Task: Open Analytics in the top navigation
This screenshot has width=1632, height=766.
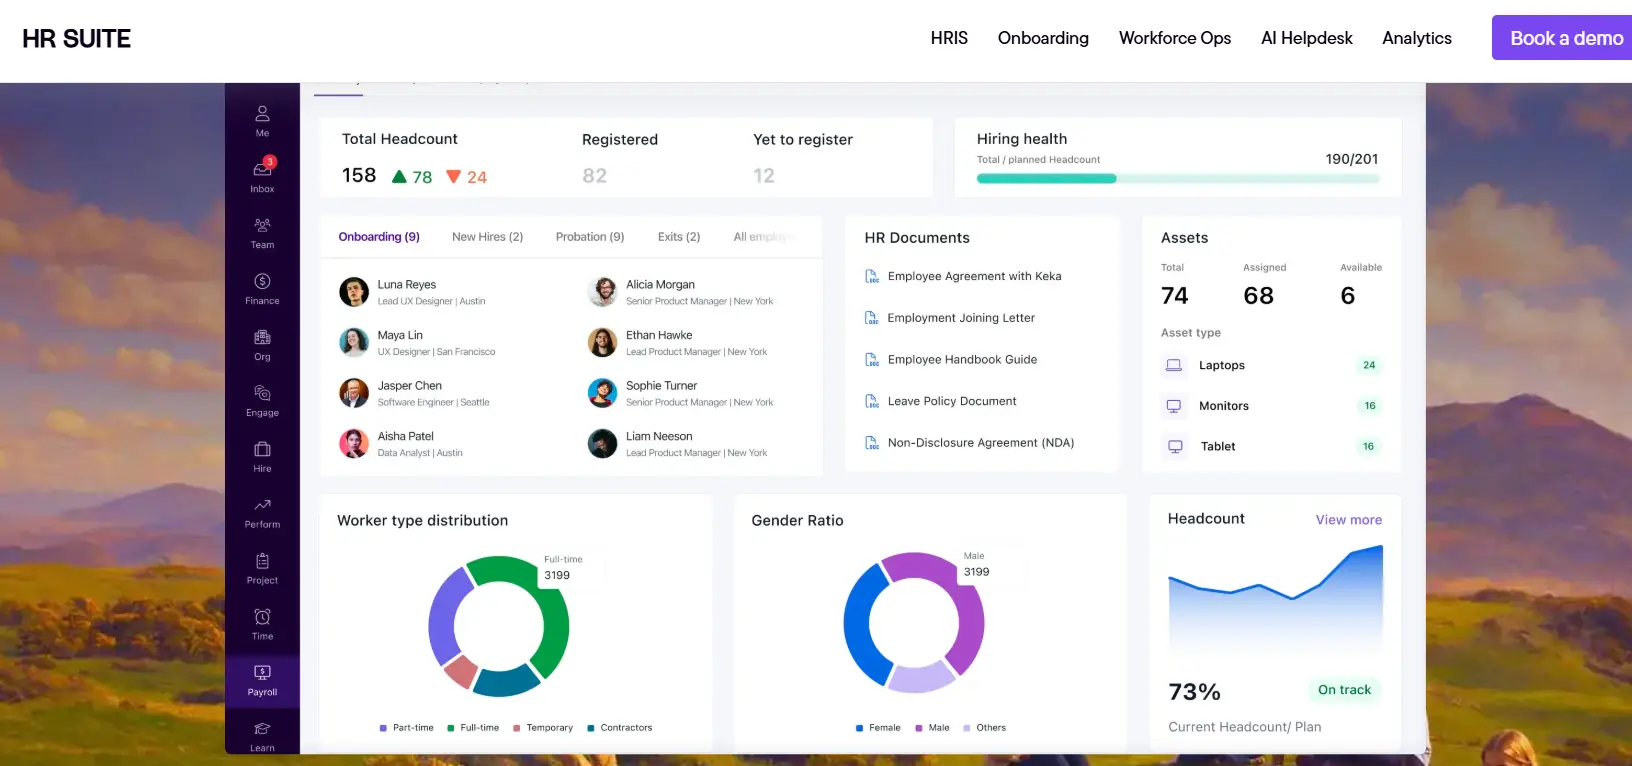Action: tap(1417, 38)
